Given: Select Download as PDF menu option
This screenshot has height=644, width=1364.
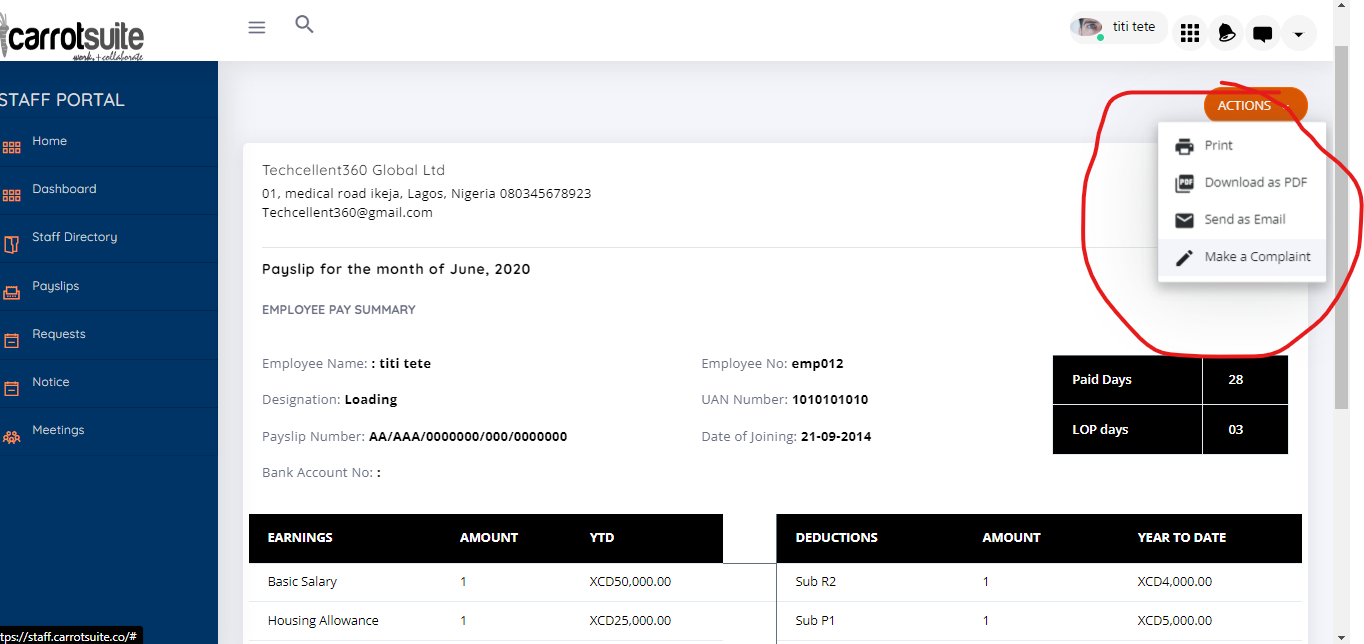Looking at the screenshot, I should pos(1255,183).
